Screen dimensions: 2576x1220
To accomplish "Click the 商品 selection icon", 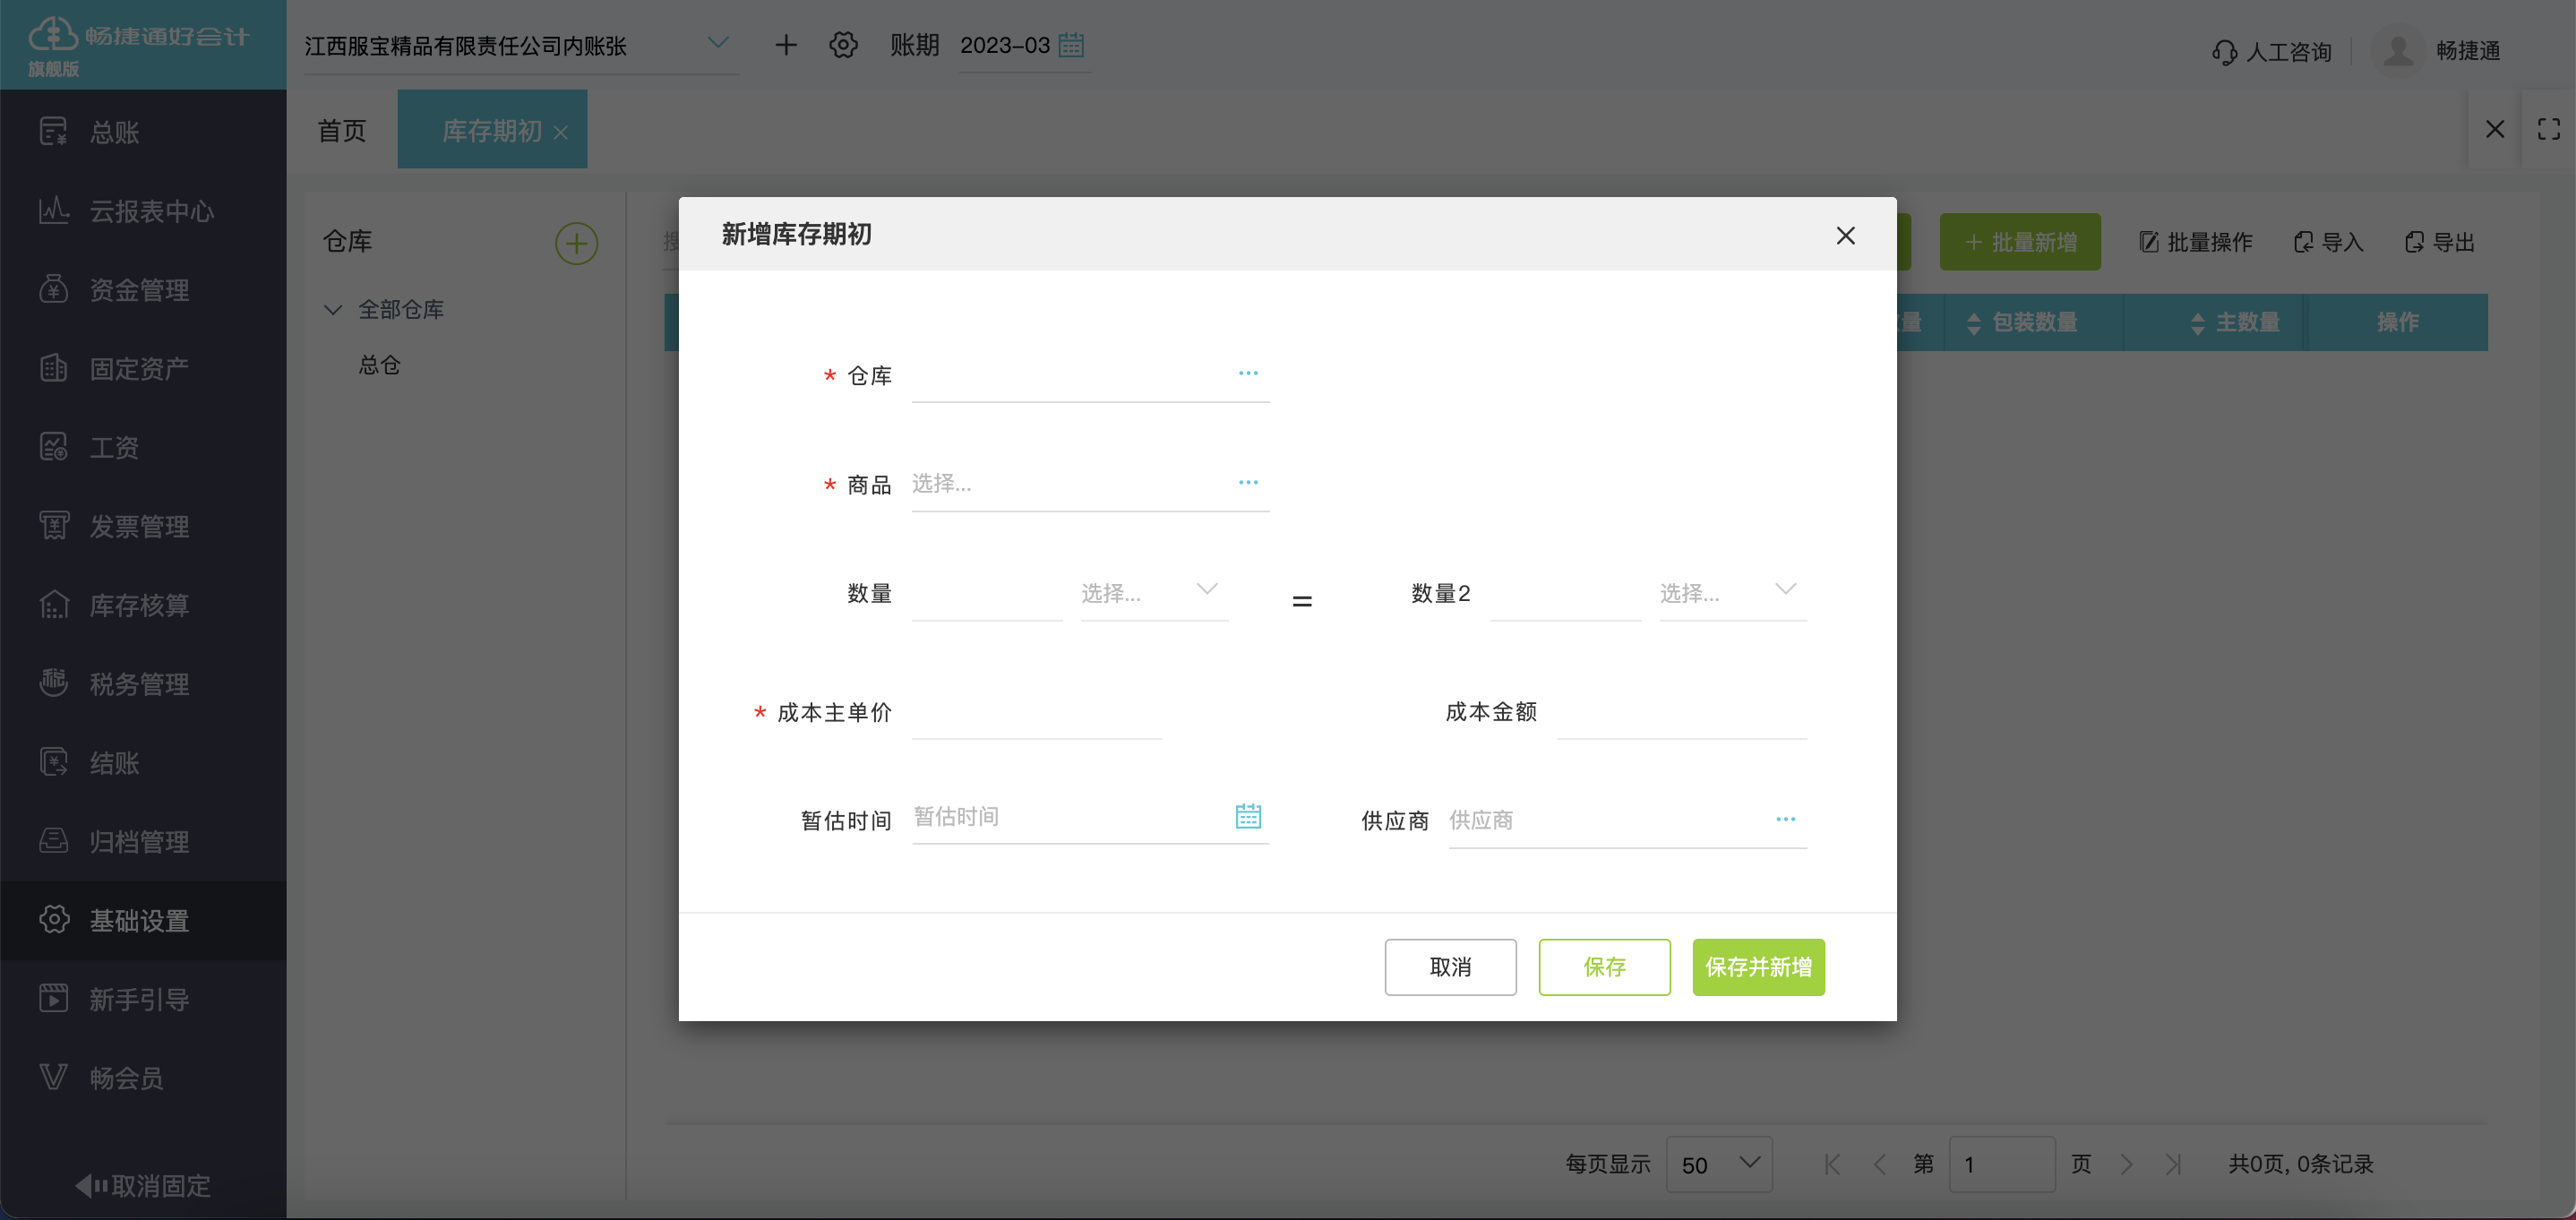I will pos(1250,483).
